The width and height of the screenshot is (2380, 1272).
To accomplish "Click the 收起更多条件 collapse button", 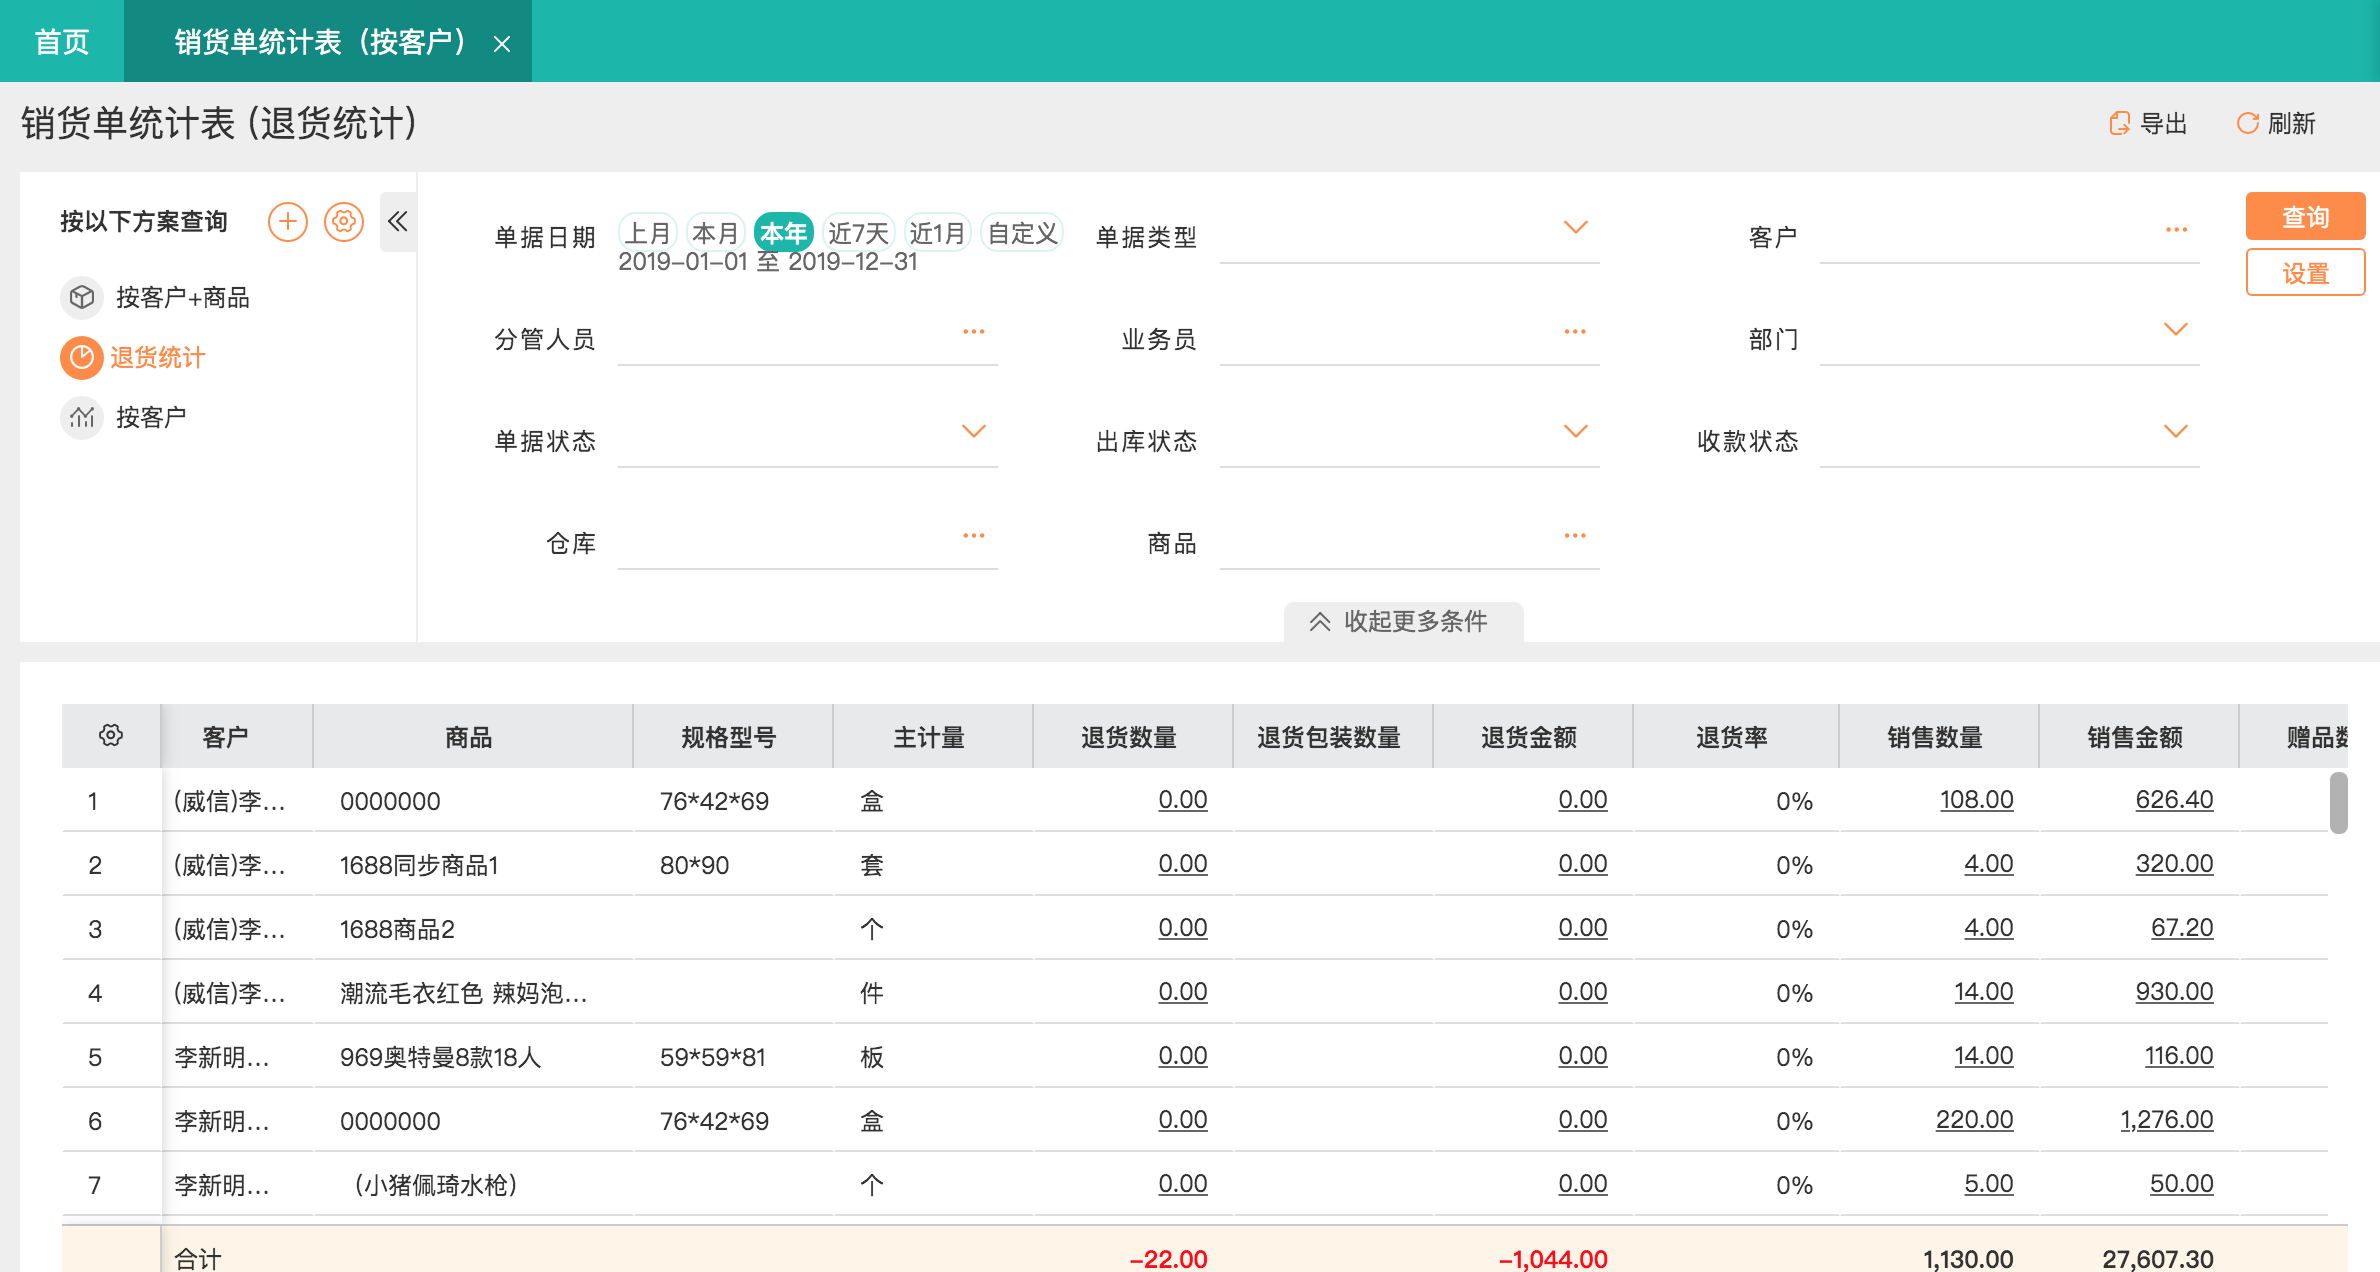I will 1393,619.
